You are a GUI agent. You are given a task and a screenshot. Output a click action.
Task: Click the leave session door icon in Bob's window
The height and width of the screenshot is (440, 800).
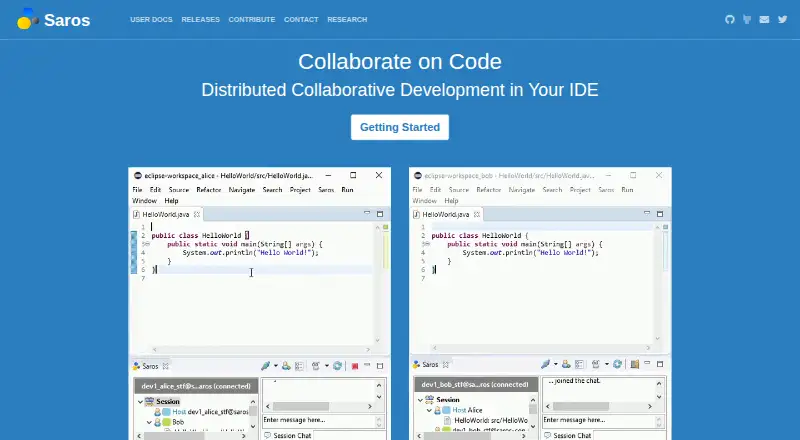(x=635, y=364)
